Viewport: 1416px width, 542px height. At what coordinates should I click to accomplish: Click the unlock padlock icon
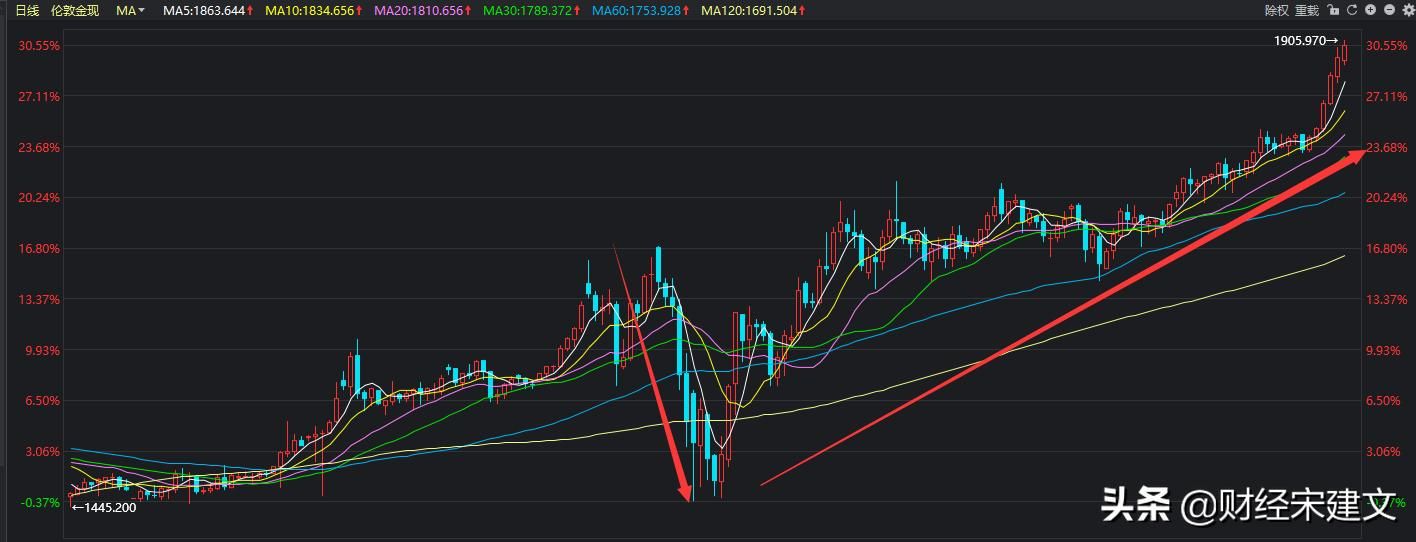click(x=1333, y=10)
